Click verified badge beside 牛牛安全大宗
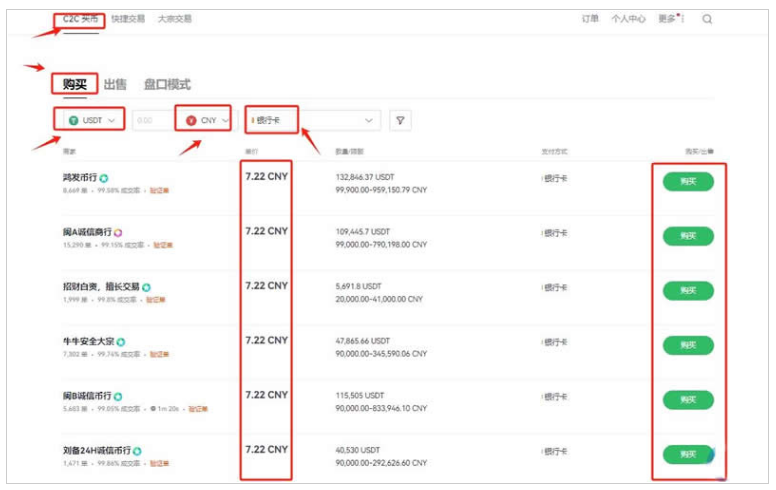This screenshot has width=776, height=490. [121, 342]
